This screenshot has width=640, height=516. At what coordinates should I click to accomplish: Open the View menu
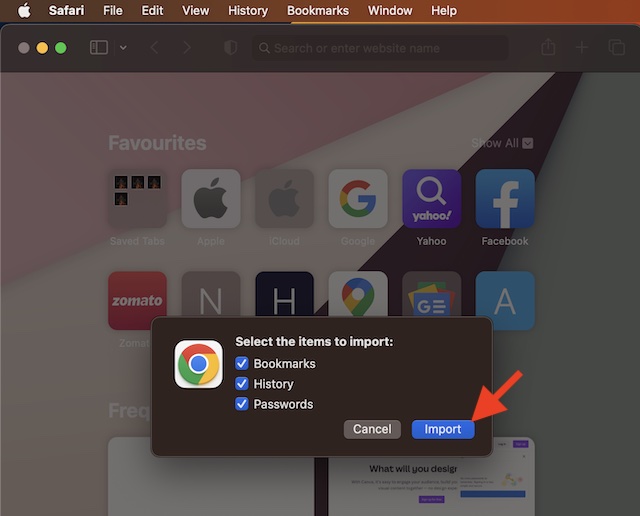pyautogui.click(x=196, y=11)
